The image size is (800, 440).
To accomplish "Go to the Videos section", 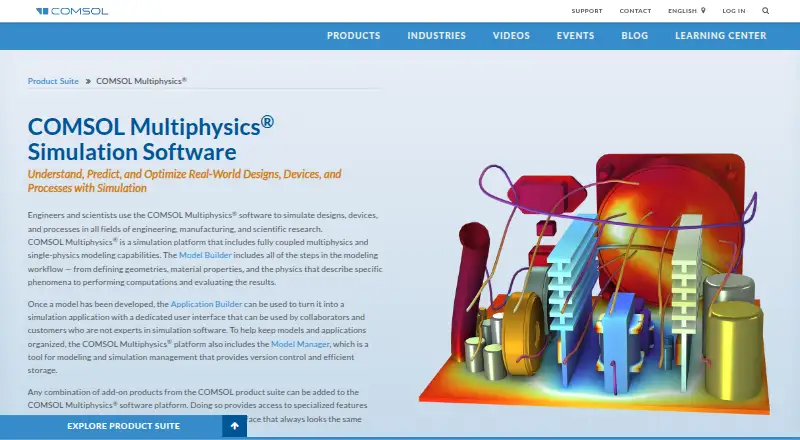I will tap(511, 36).
